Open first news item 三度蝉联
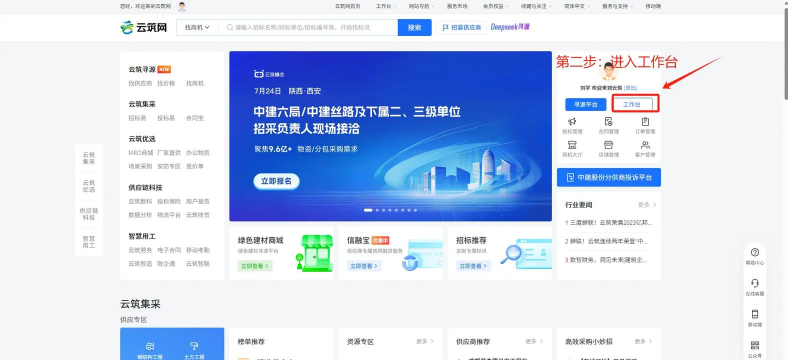This screenshot has height=360, width=788. (x=608, y=222)
